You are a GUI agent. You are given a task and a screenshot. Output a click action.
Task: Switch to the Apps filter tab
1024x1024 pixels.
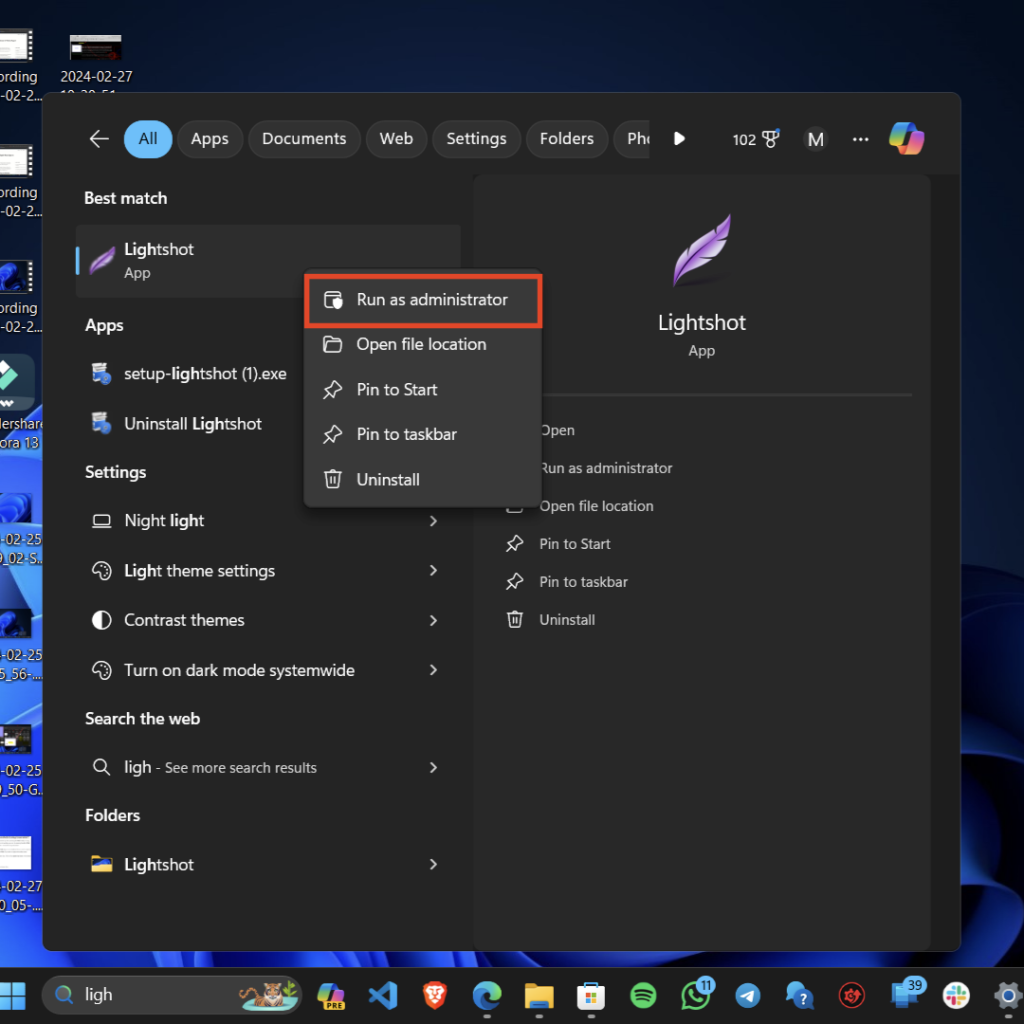point(210,138)
